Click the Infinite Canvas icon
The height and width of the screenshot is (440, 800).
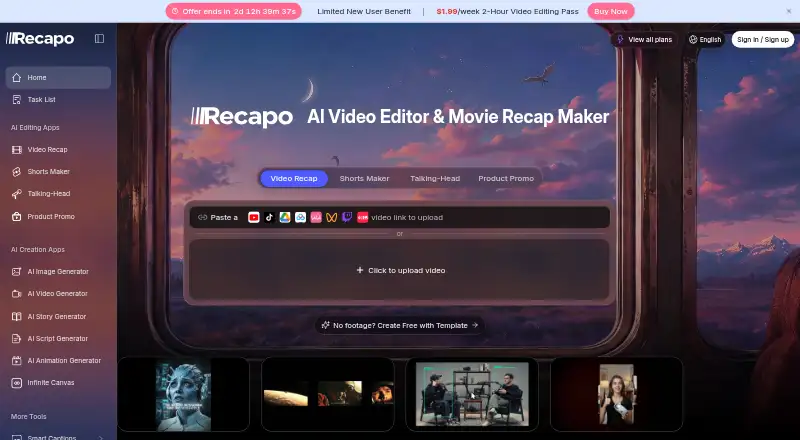(17, 382)
